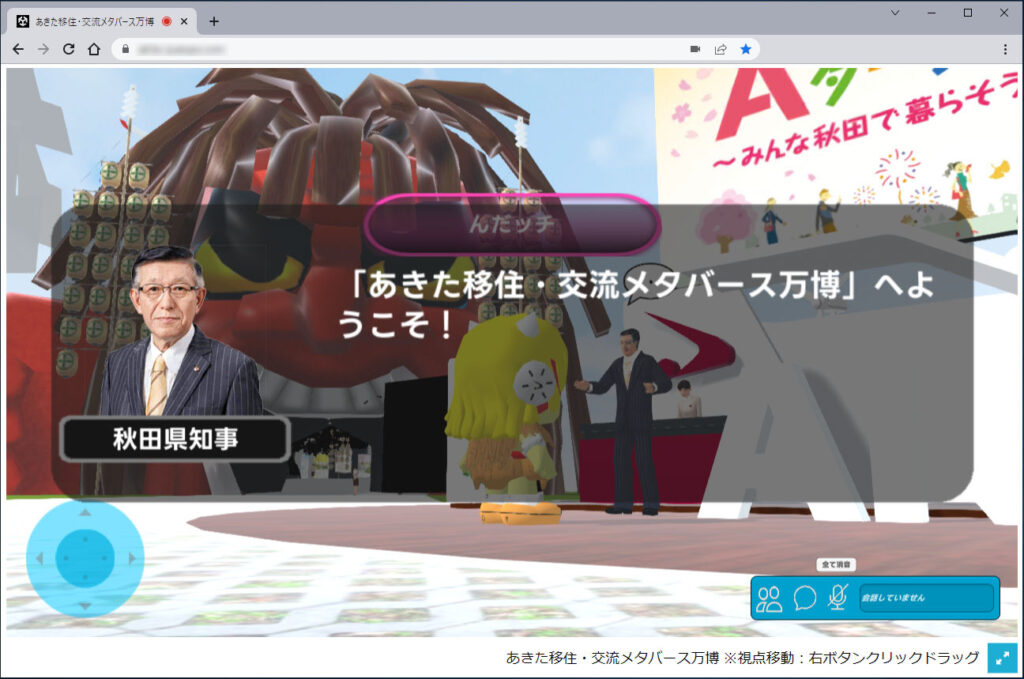Click the 会話していません conversation field
This screenshot has height=679, width=1024.
click(x=925, y=598)
